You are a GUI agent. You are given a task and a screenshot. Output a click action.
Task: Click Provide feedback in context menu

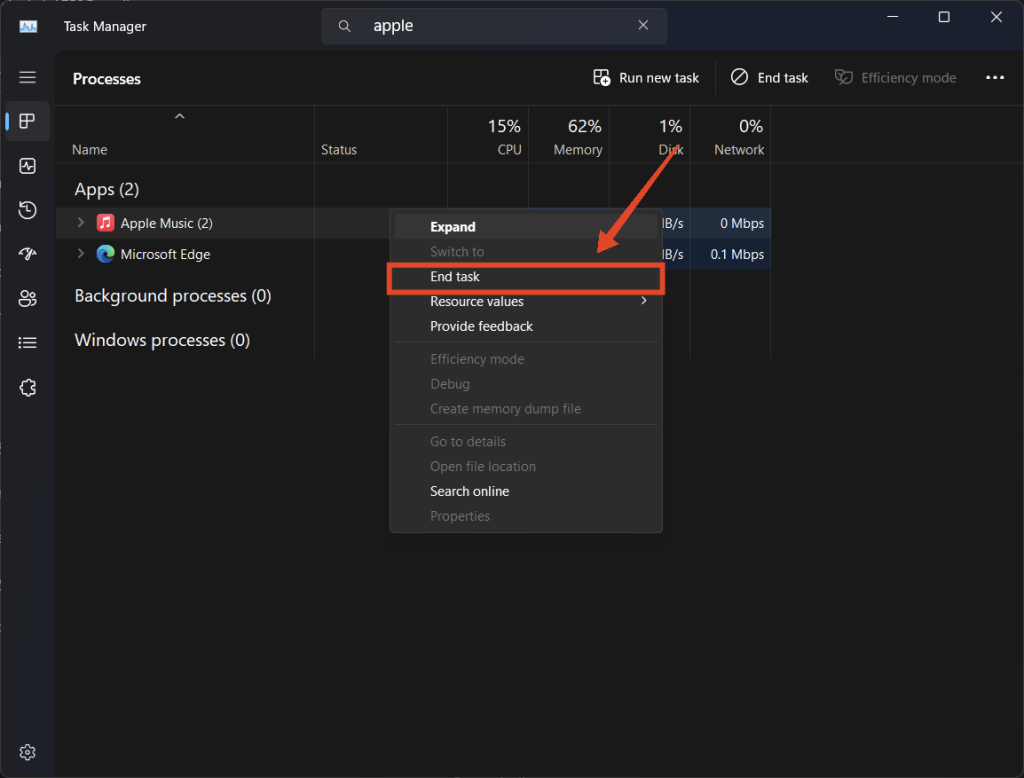tap(481, 326)
